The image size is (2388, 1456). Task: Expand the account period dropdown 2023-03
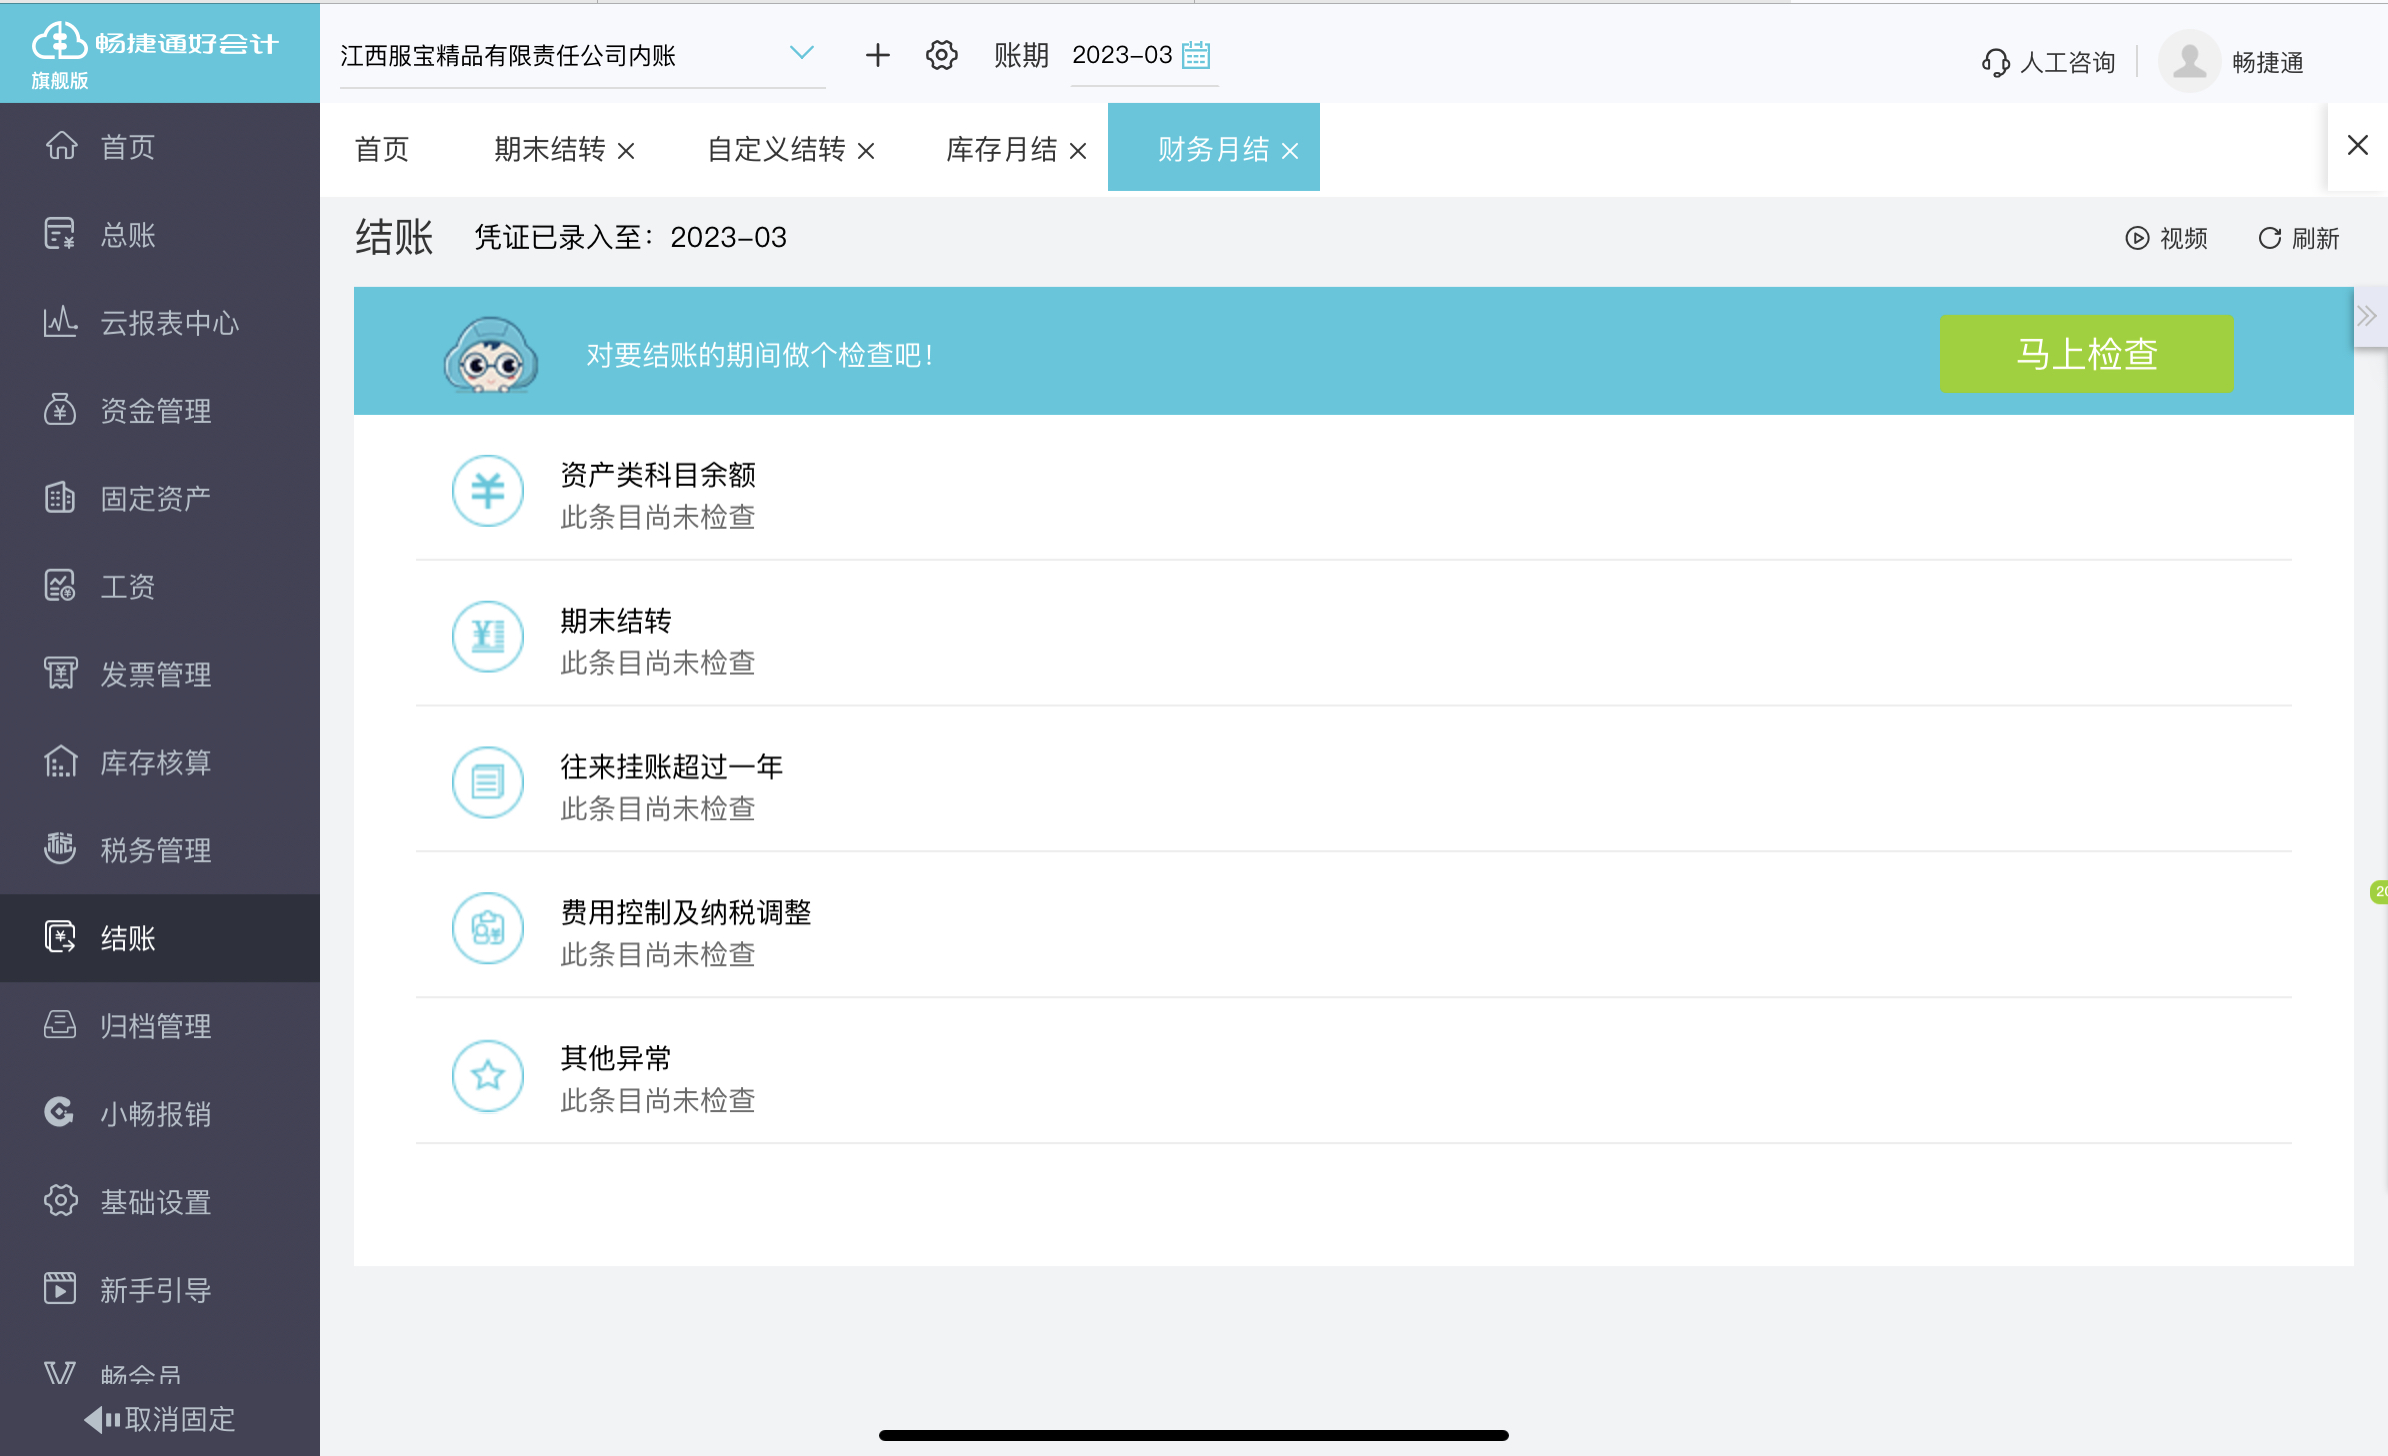(x=1194, y=55)
